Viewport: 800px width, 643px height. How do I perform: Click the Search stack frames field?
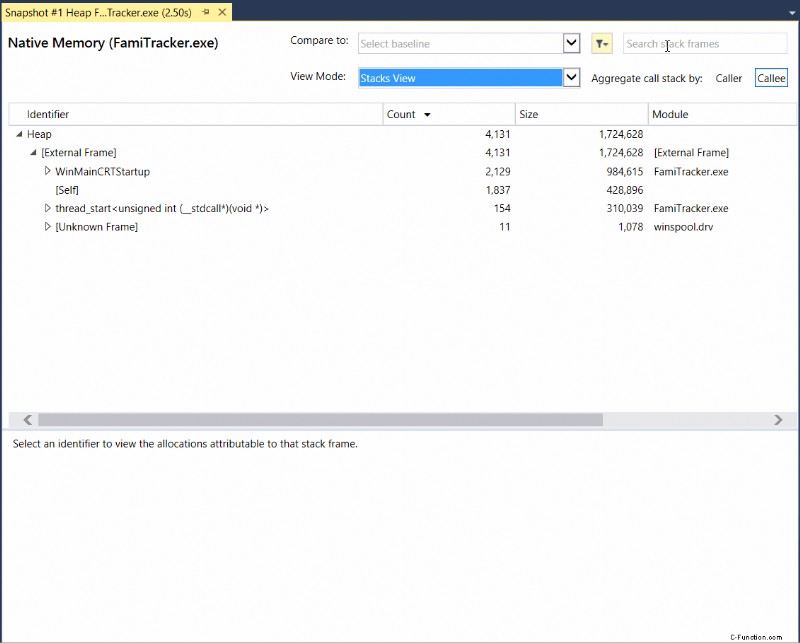coord(705,44)
